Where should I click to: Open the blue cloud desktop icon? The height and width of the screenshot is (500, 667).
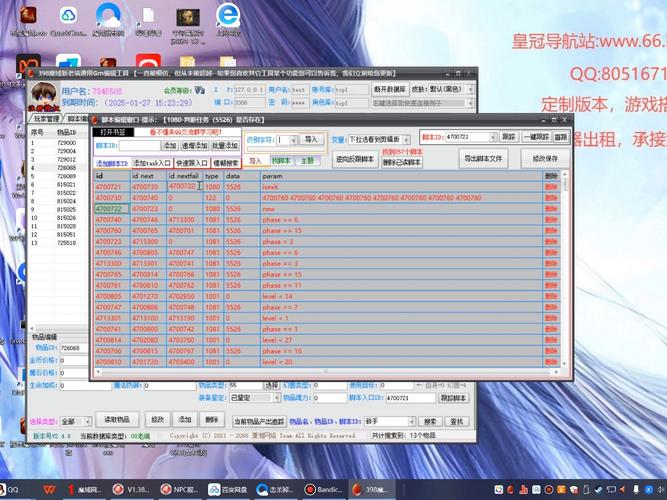tap(67, 16)
